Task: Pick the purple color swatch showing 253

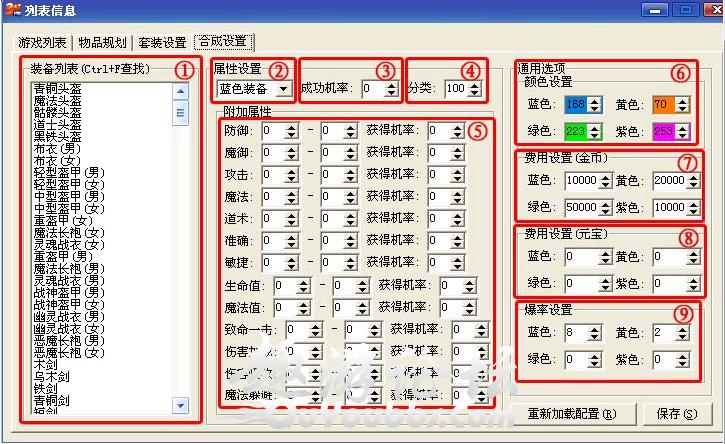Action: (x=663, y=130)
